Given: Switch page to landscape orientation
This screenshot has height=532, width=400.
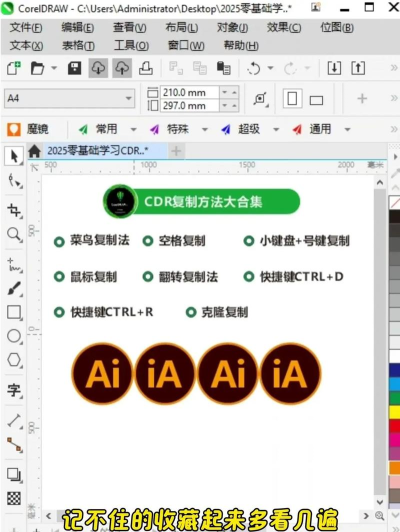Looking at the screenshot, I should (316, 100).
